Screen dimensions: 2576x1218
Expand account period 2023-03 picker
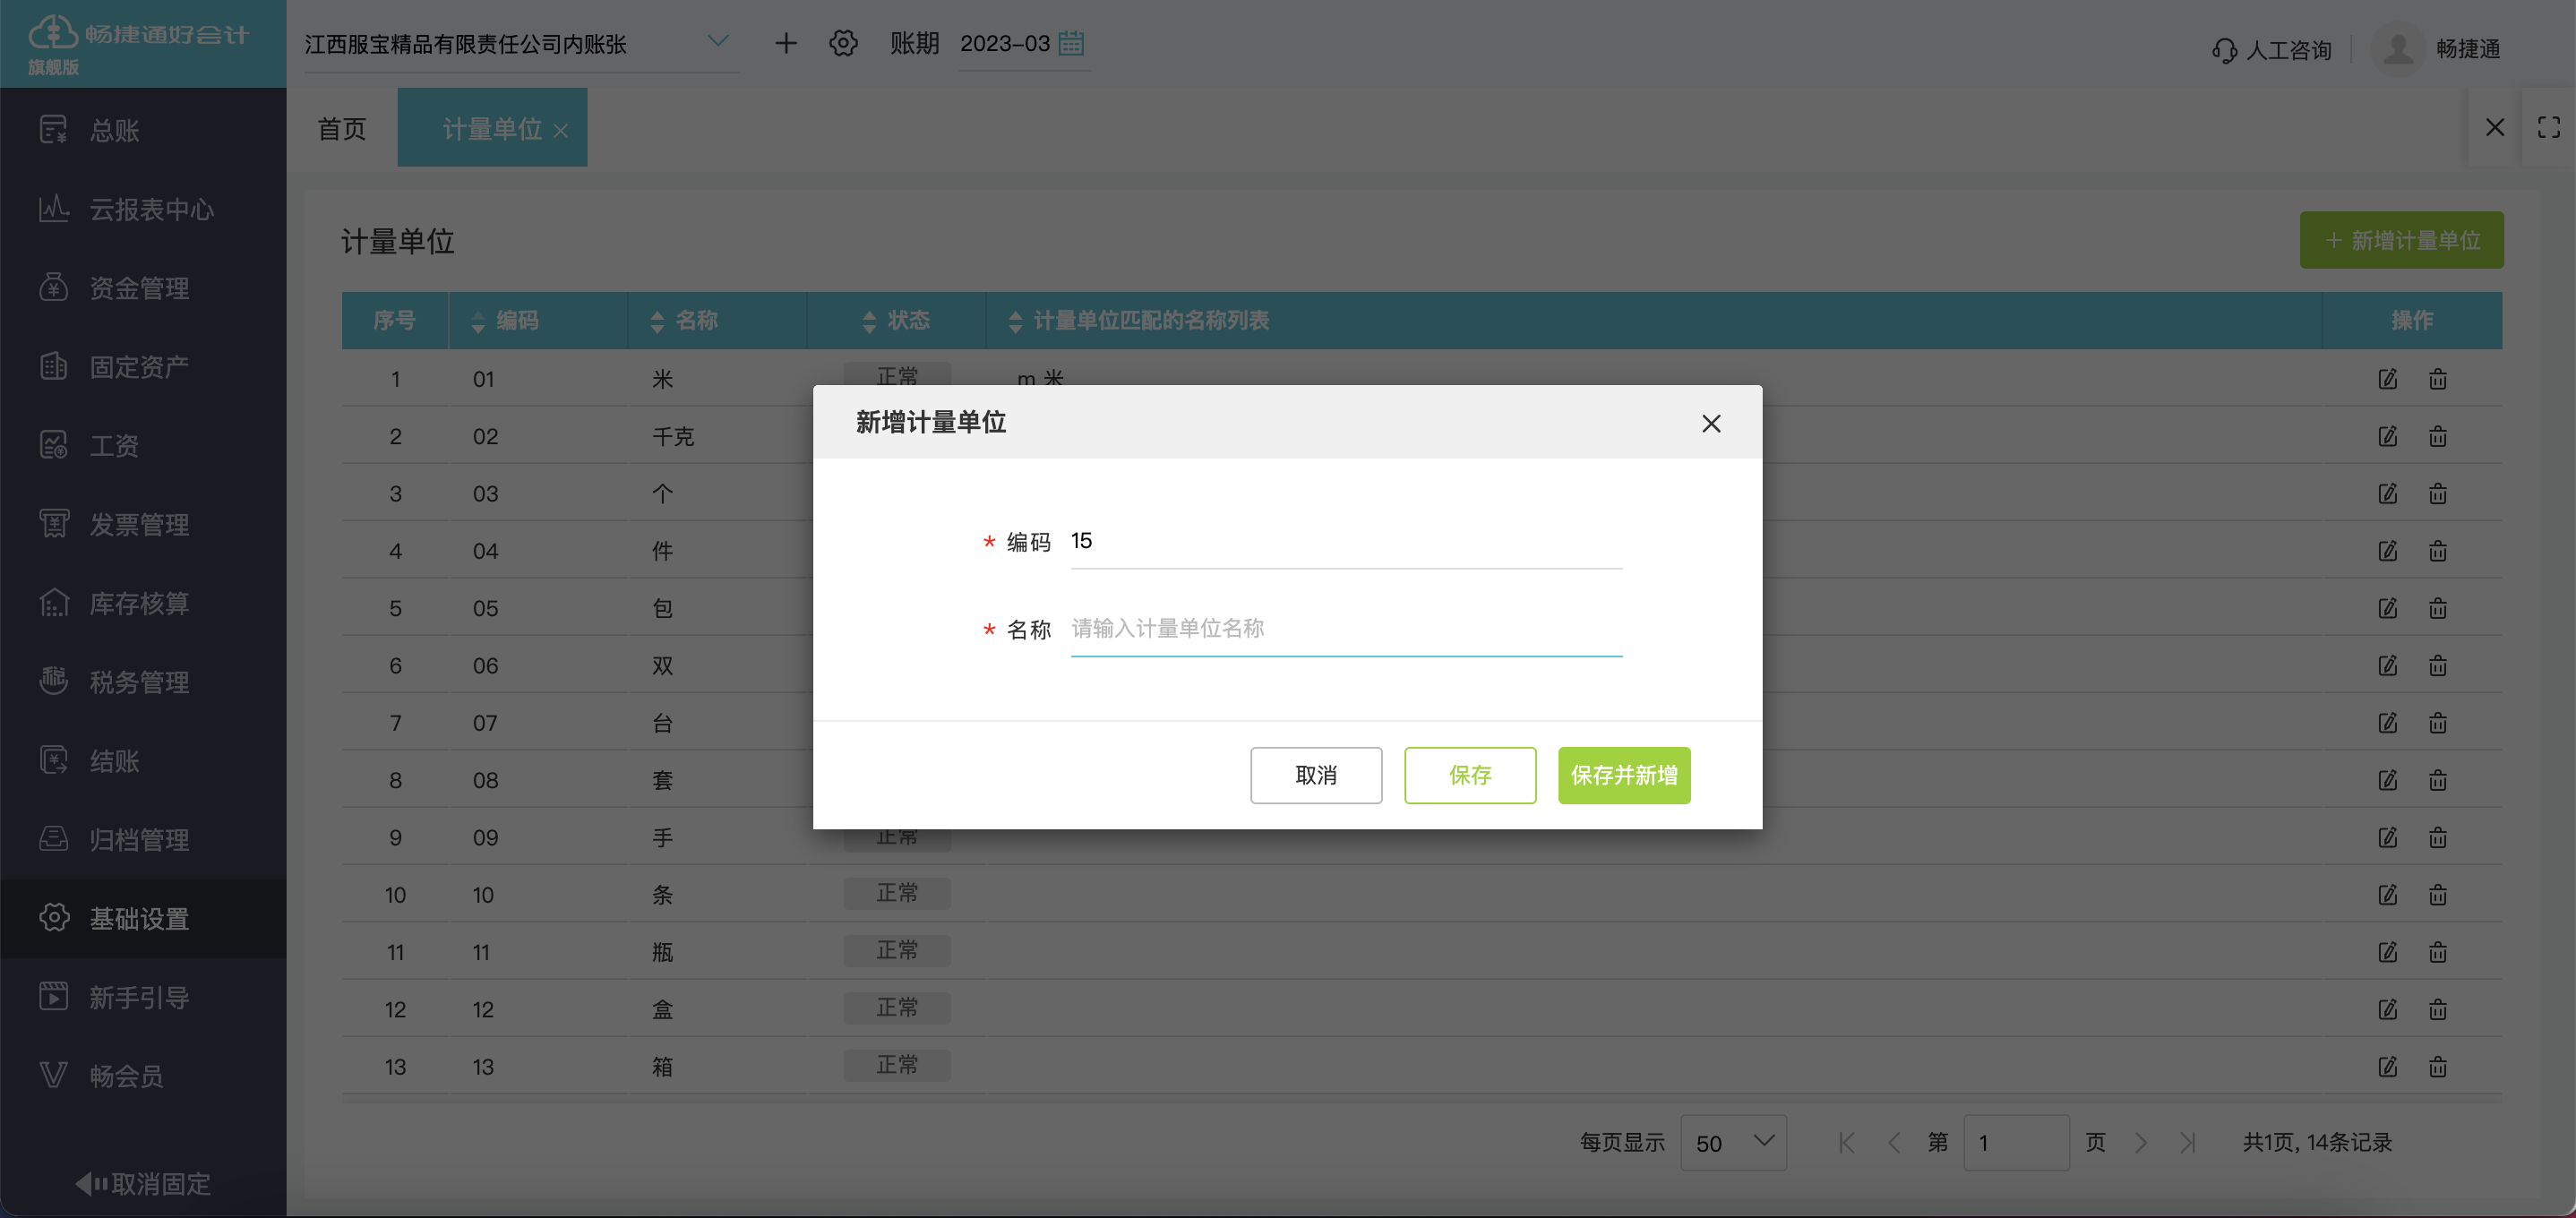click(1068, 43)
